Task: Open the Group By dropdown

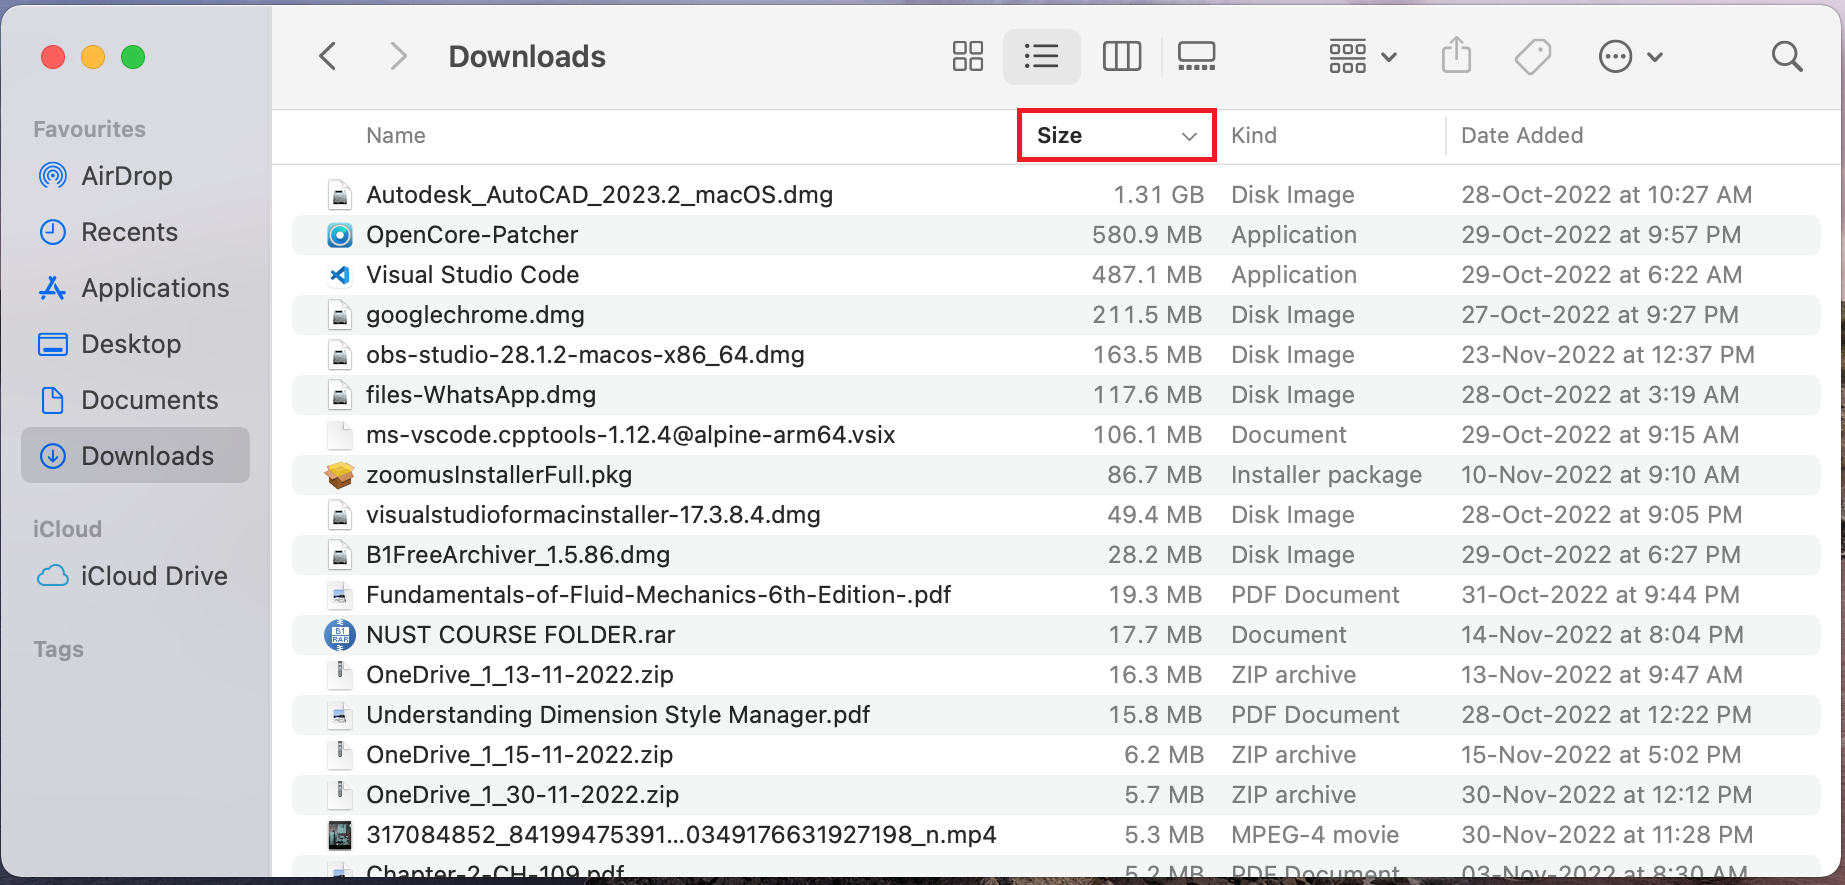Action: [x=1361, y=56]
